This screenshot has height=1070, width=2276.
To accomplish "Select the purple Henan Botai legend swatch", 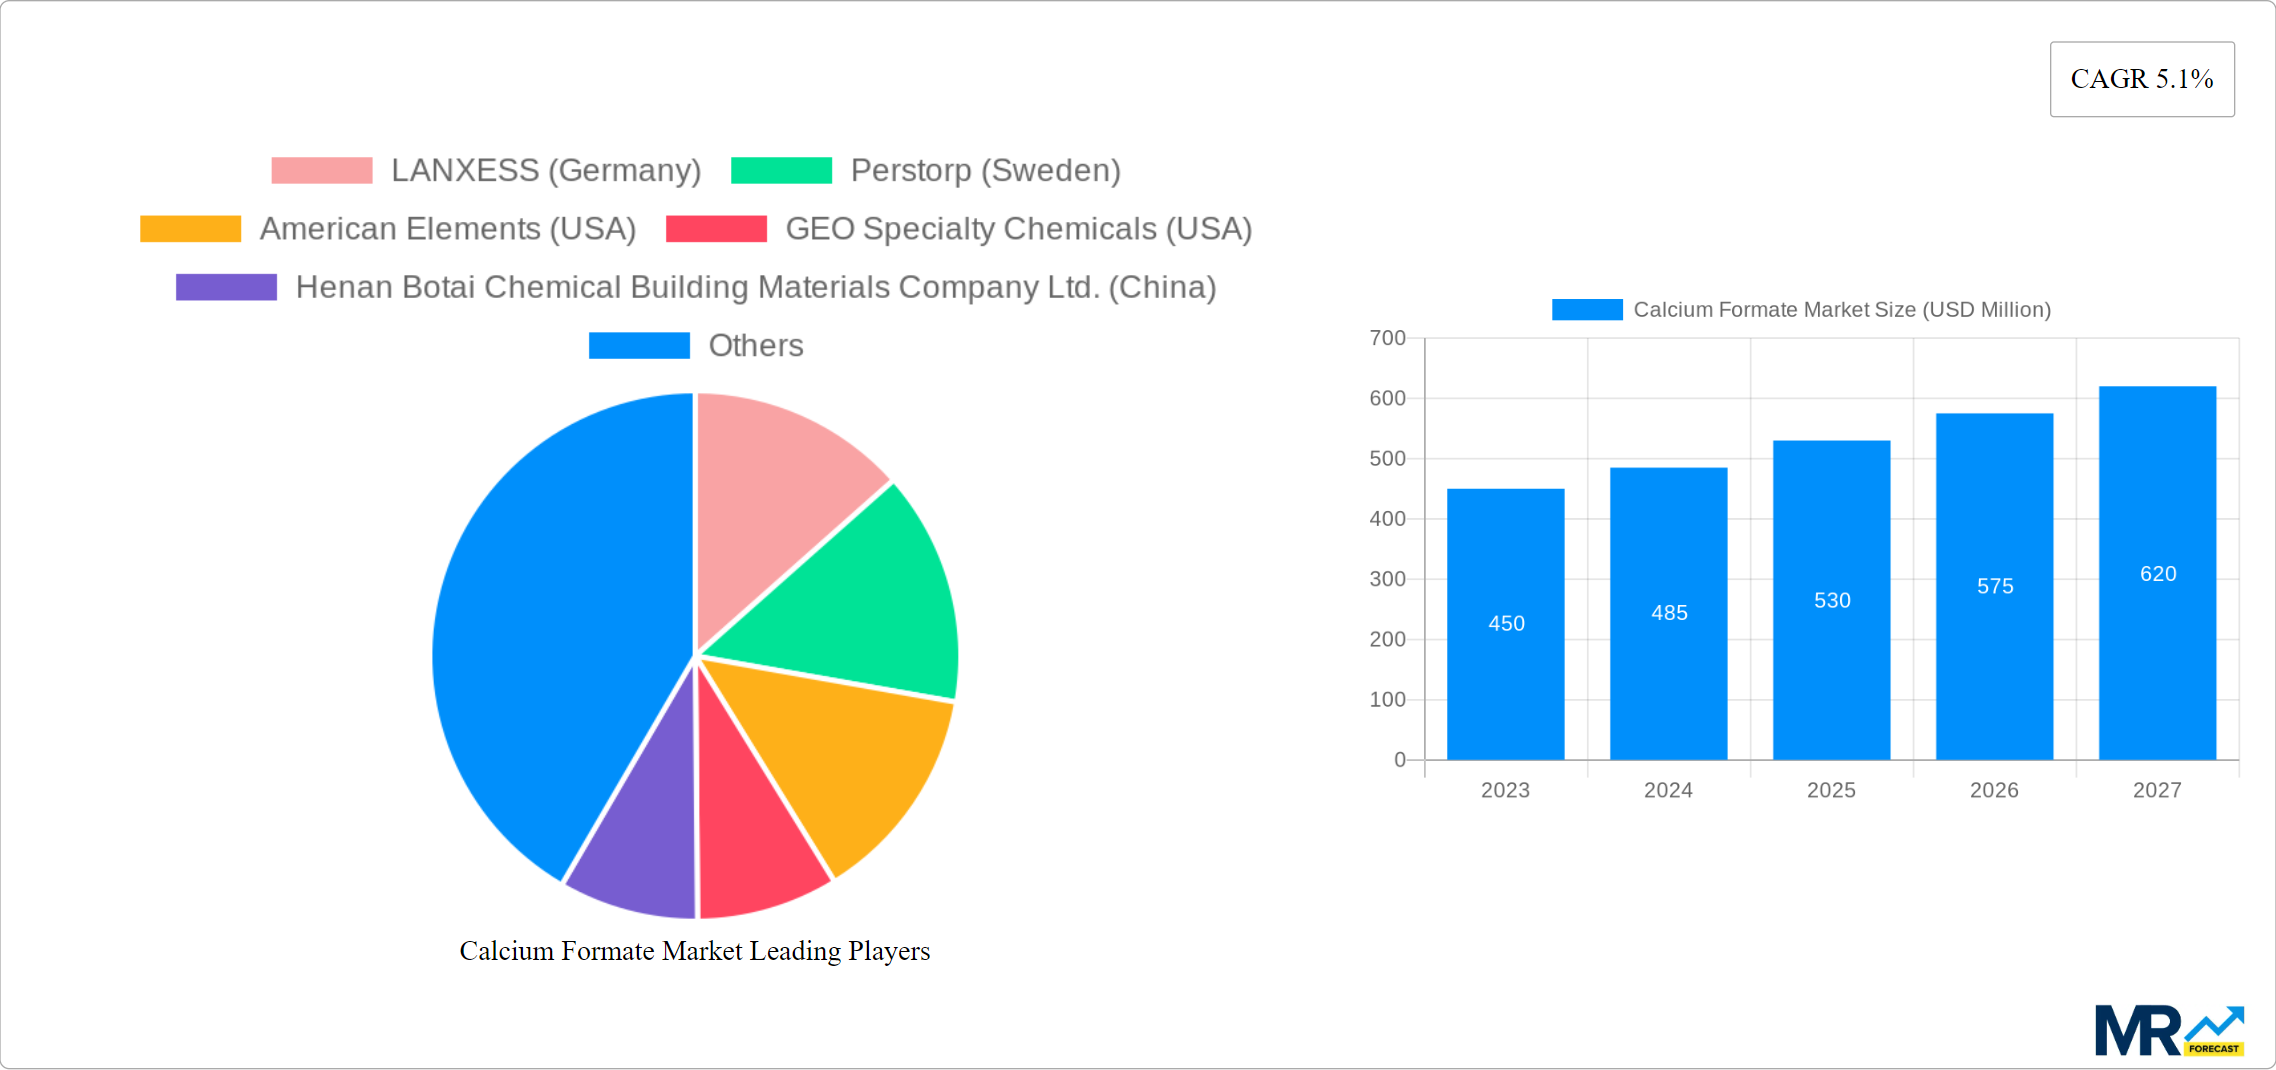I will click(225, 287).
